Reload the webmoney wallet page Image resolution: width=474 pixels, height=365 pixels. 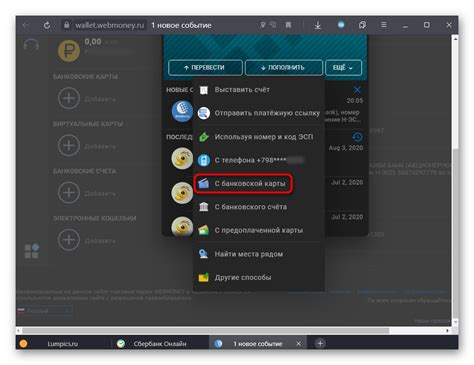point(47,25)
